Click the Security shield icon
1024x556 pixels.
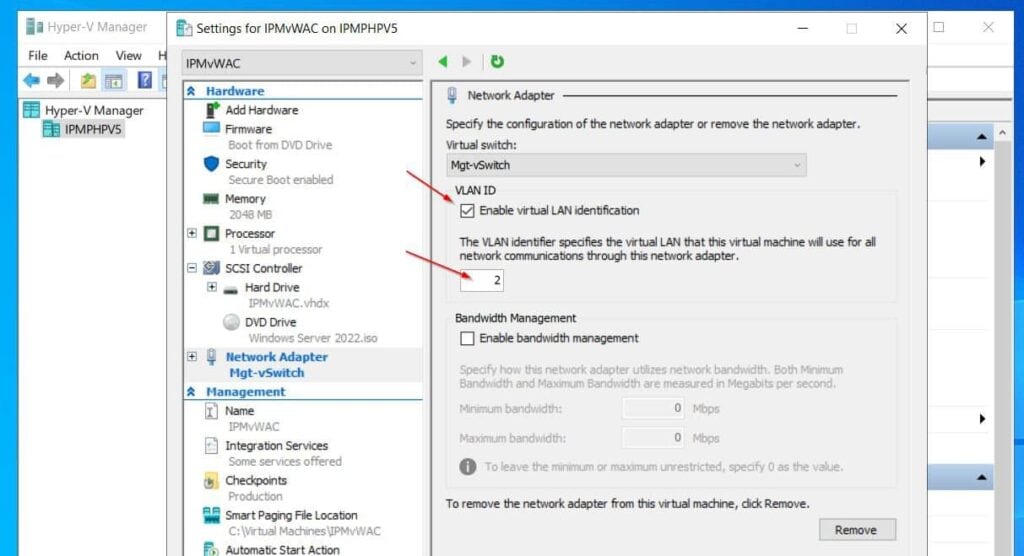point(211,163)
